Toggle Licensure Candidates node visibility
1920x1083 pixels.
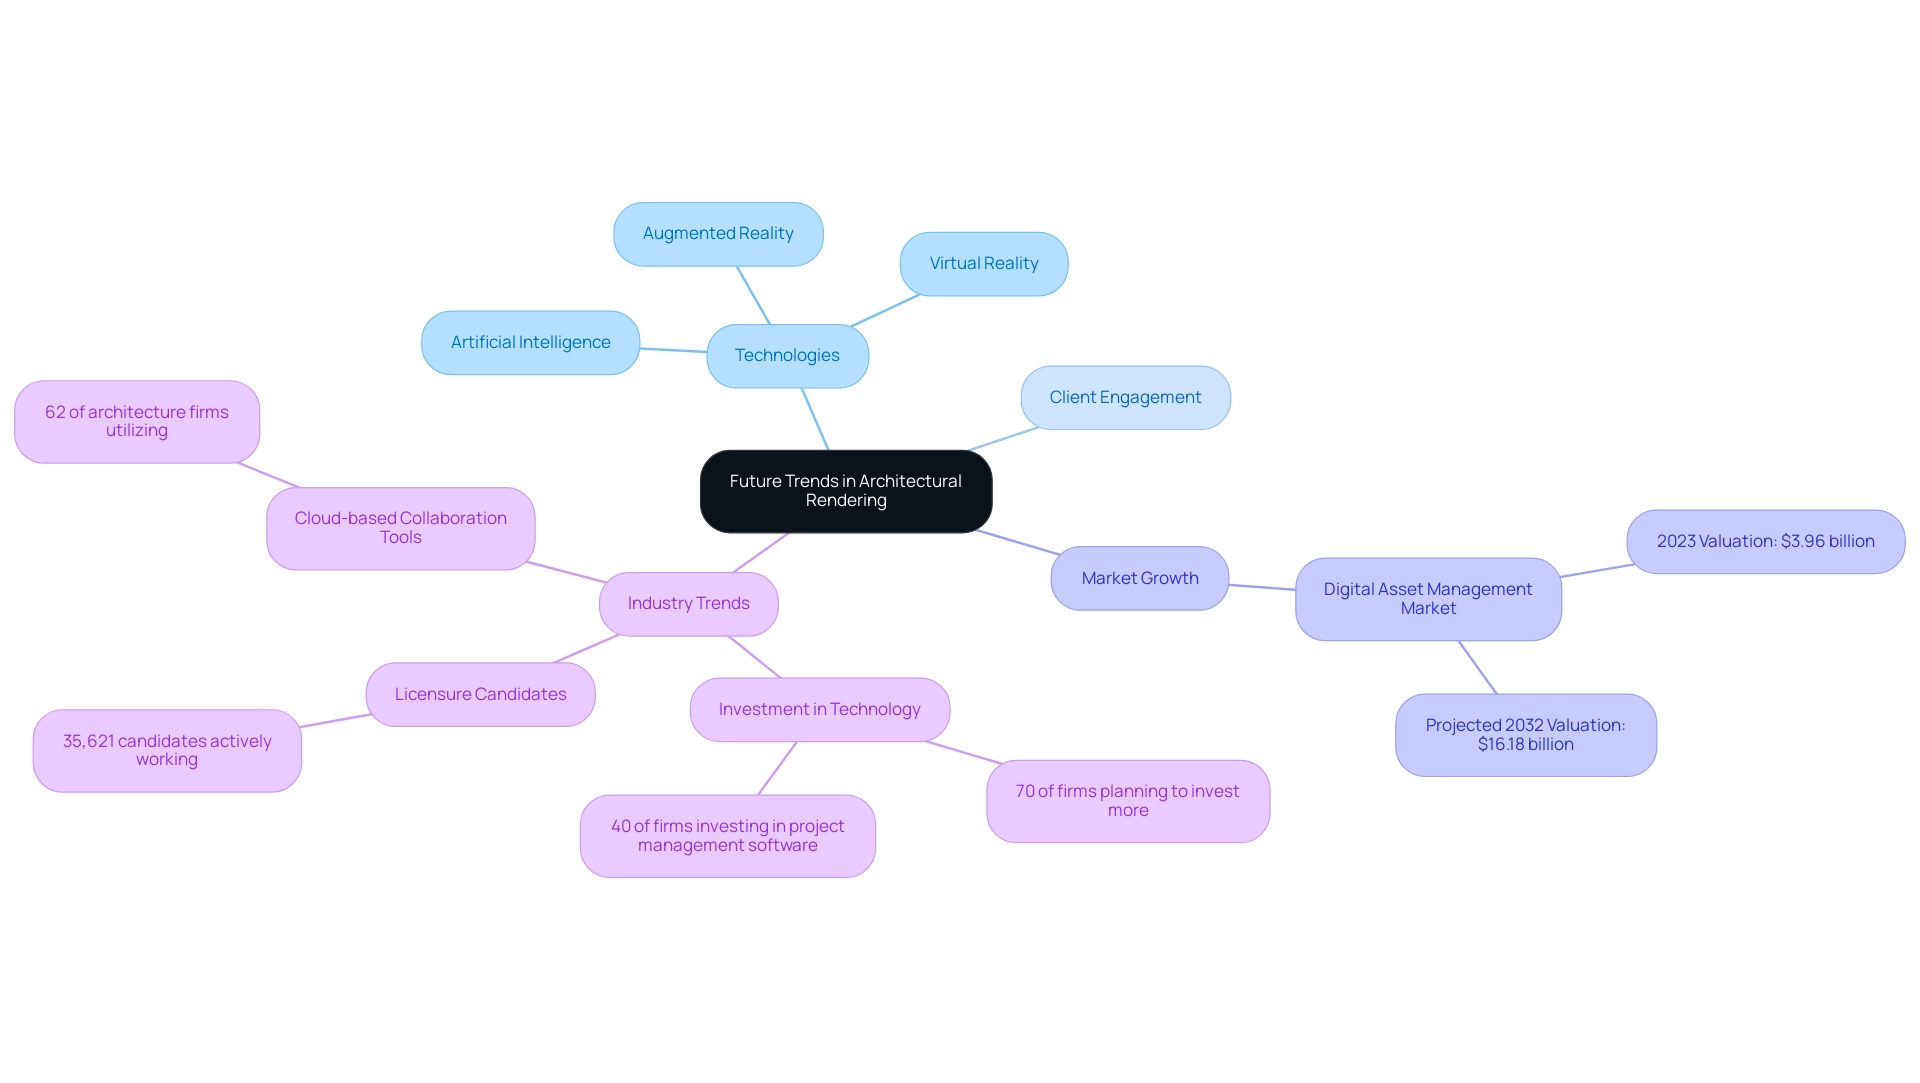point(480,693)
